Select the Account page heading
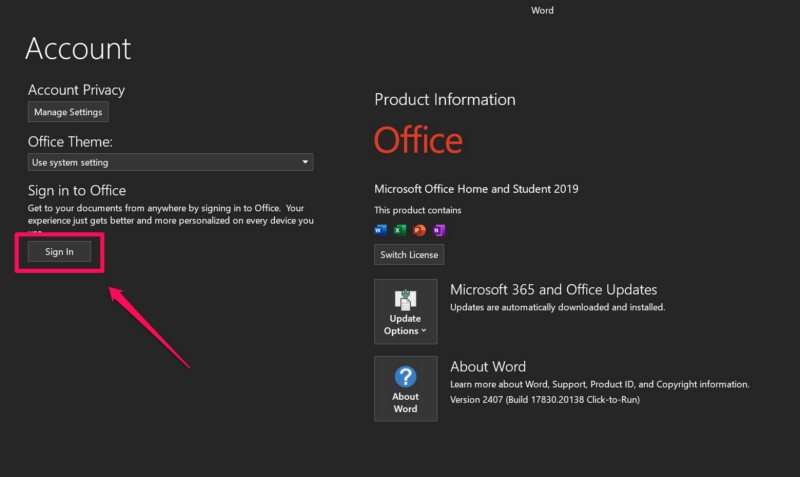Viewport: 800px width, 477px height. [x=78, y=49]
